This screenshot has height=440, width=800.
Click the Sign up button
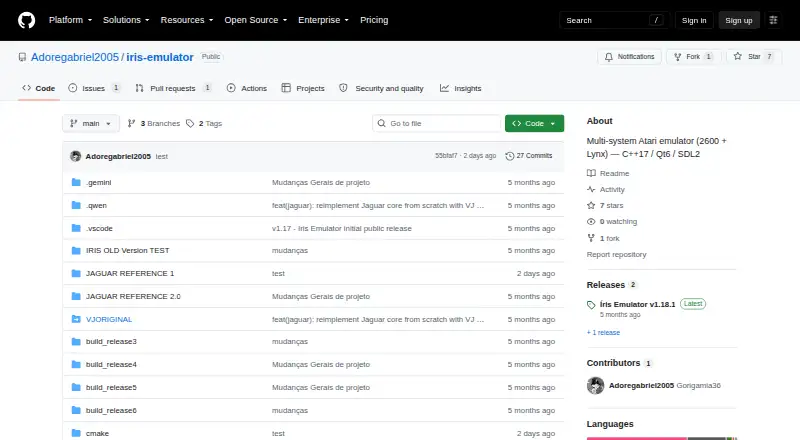pyautogui.click(x=739, y=20)
